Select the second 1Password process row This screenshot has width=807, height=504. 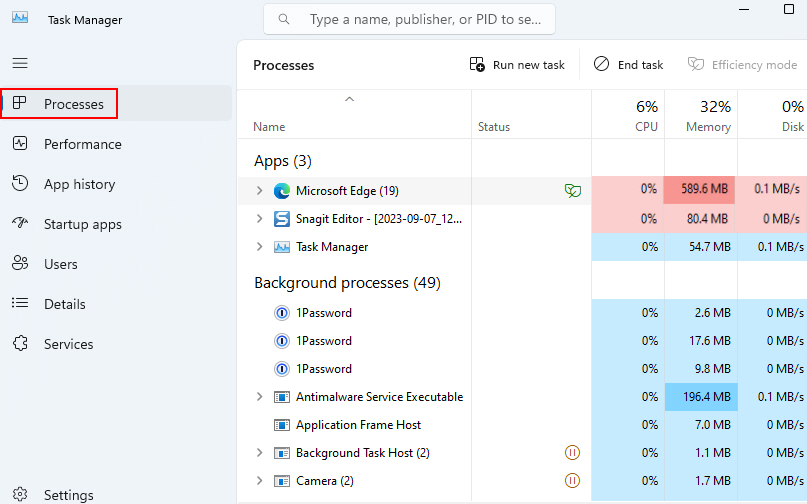coord(522,340)
